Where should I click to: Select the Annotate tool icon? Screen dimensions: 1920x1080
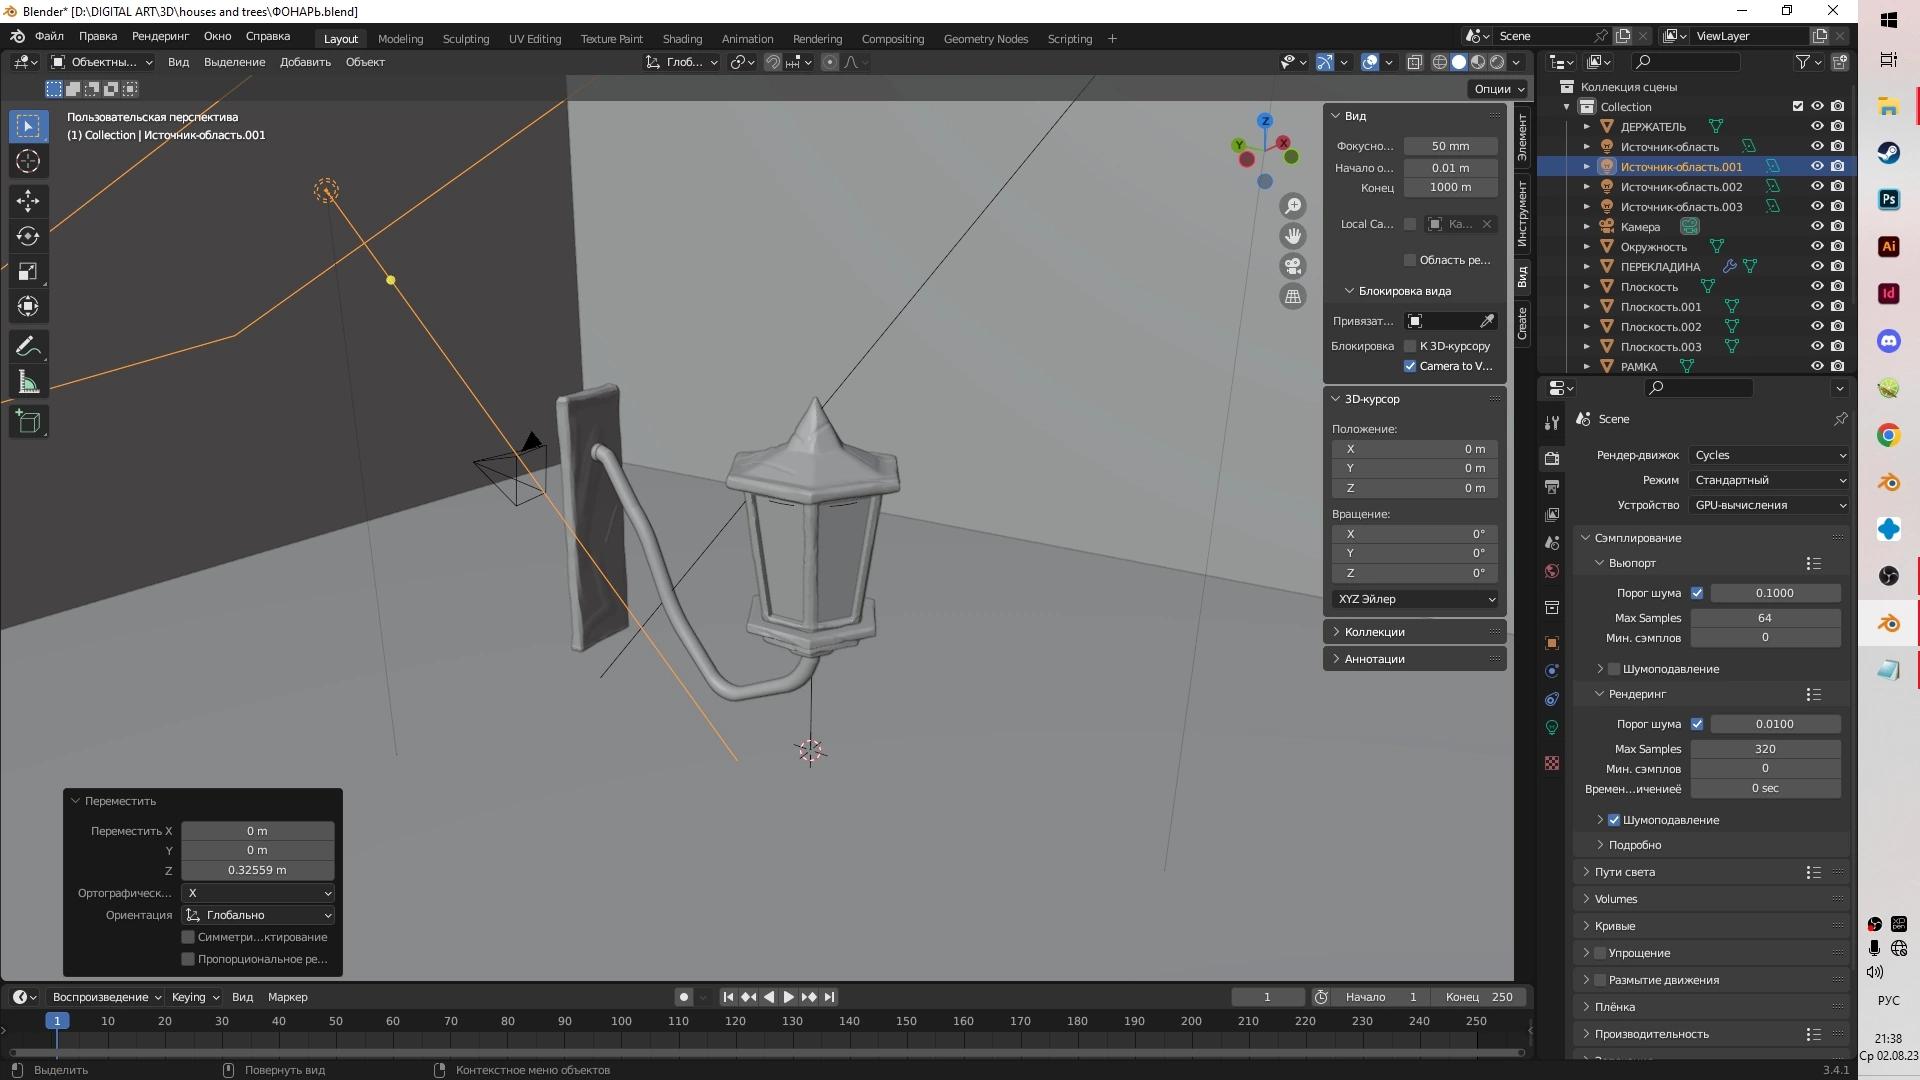click(29, 345)
